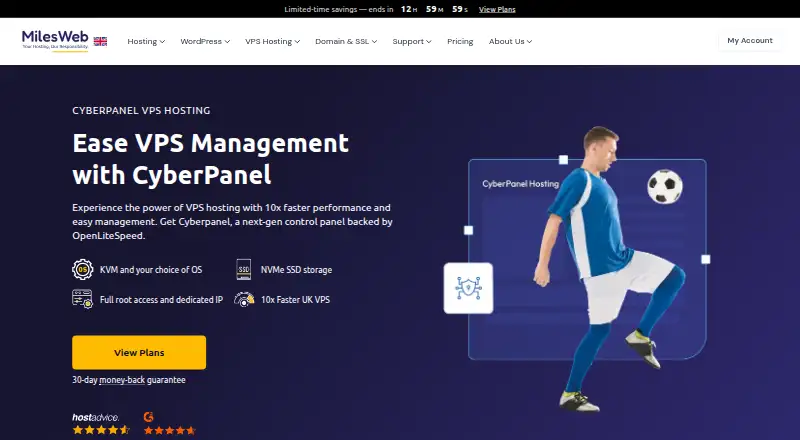Click the My Account button
Viewport: 800px width, 440px height.
750,40
